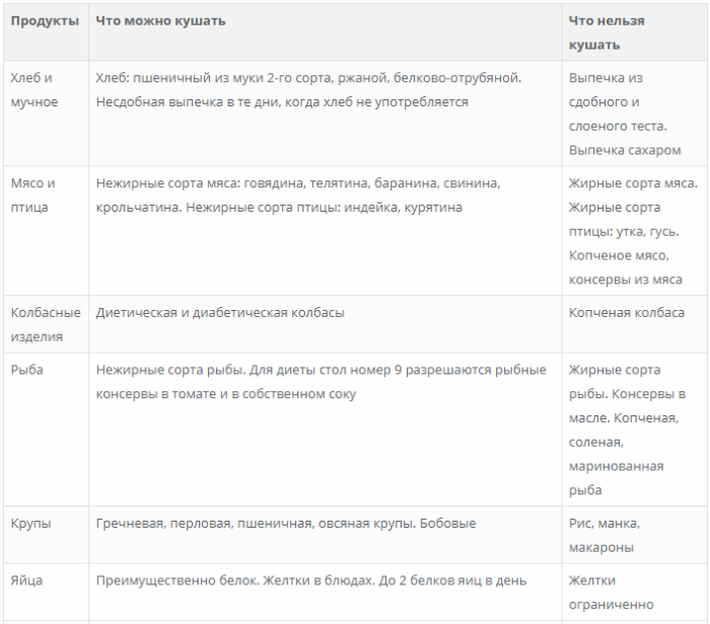Click the 'Мясо и птица' cell
710x624 pixels.
pyautogui.click(x=33, y=195)
